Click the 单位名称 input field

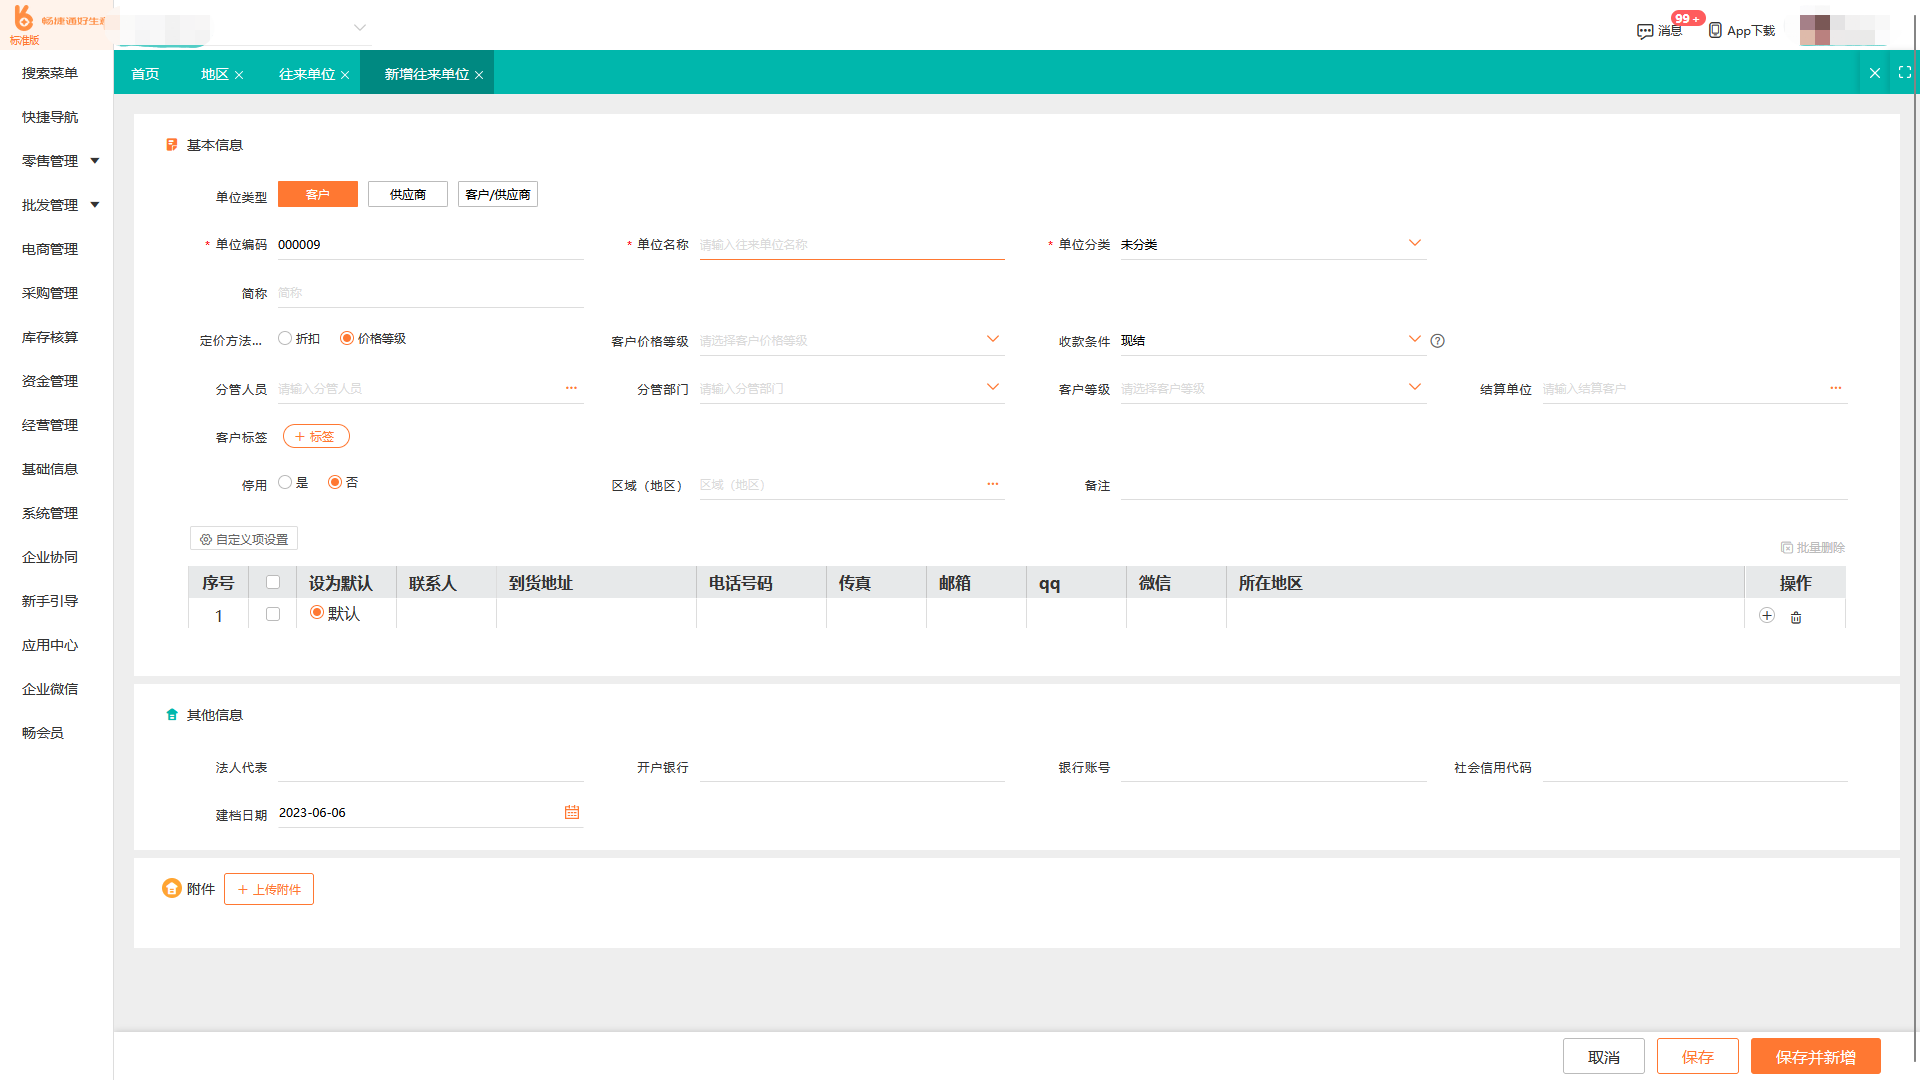851,244
